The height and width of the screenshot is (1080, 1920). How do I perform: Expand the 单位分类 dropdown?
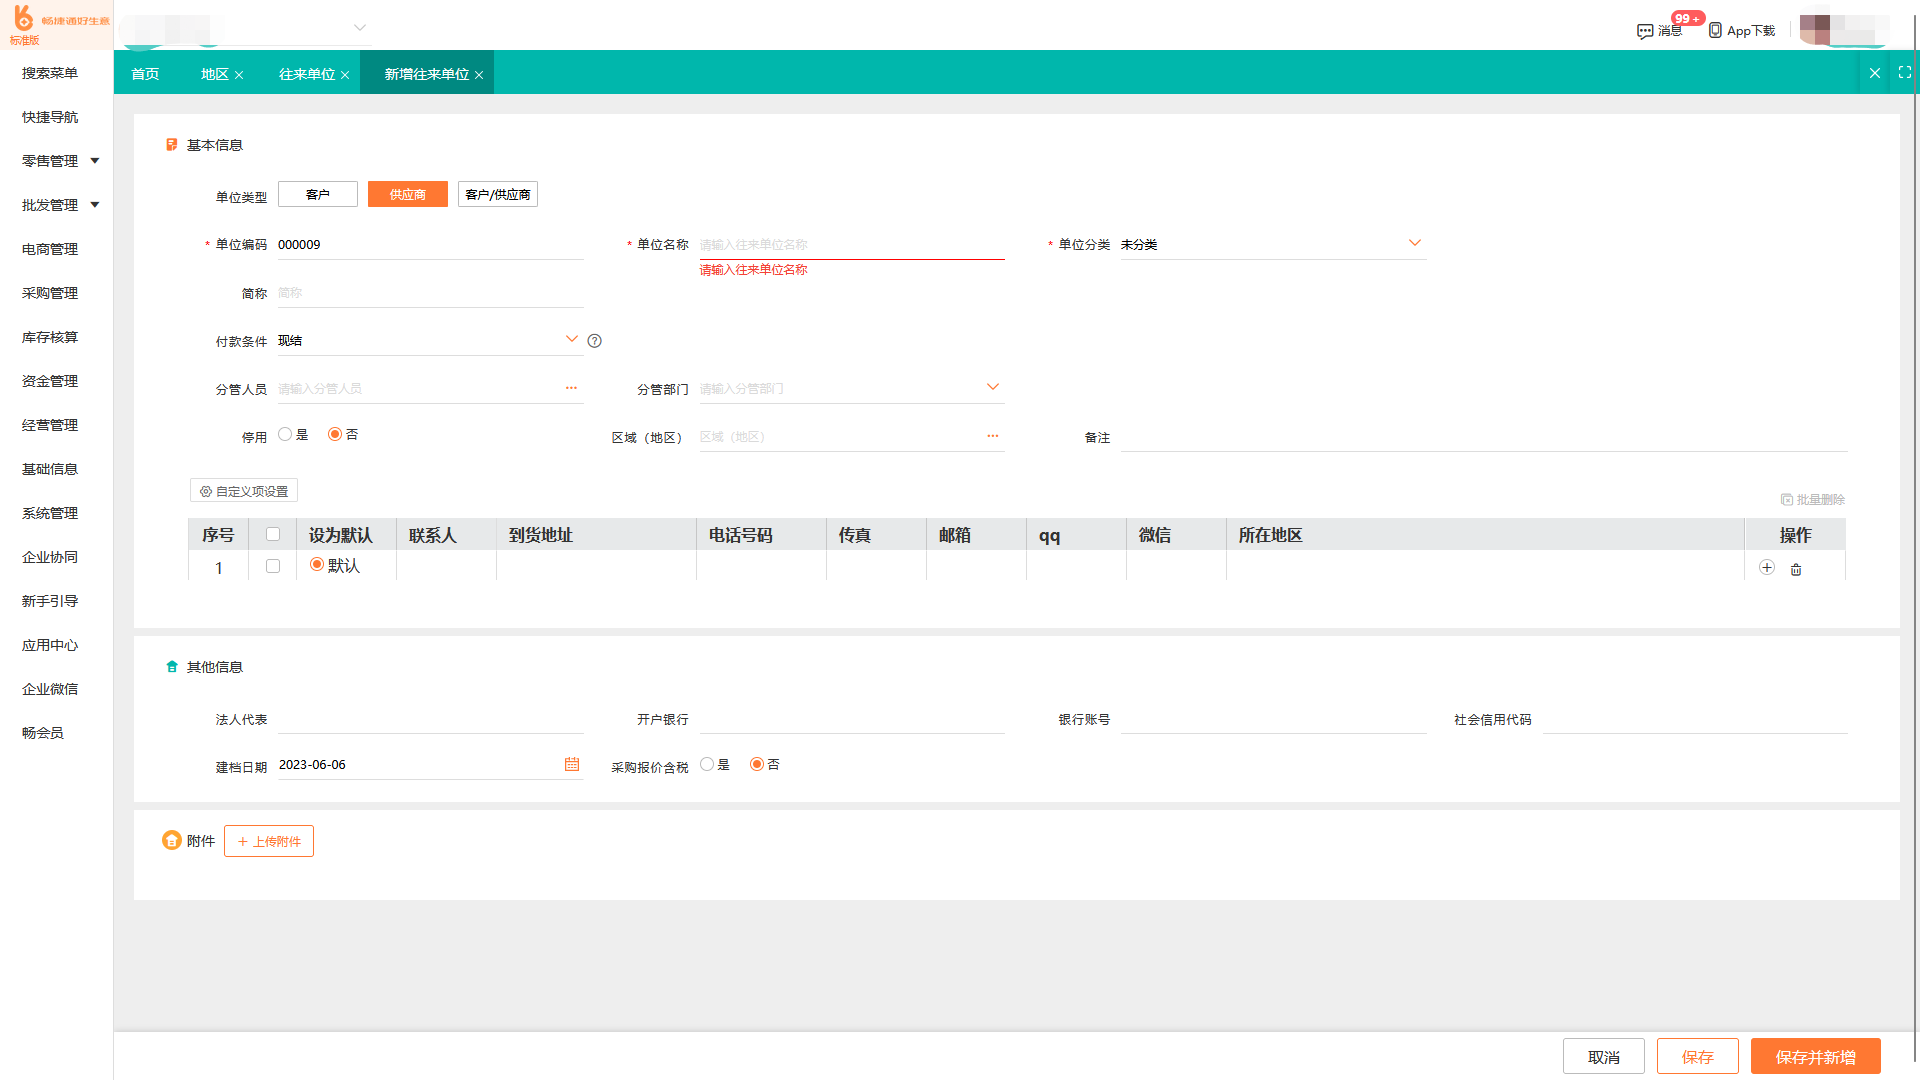(1414, 243)
